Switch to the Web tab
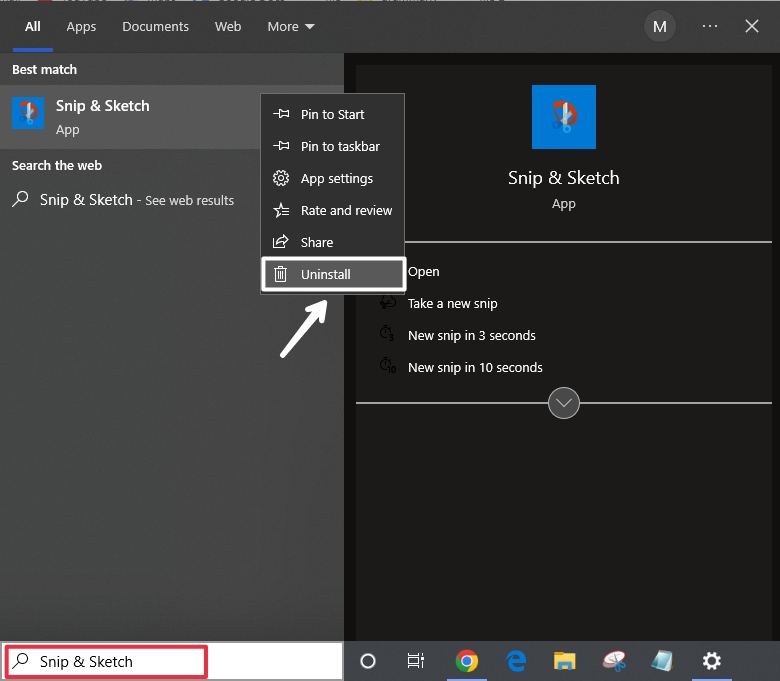 click(x=228, y=26)
